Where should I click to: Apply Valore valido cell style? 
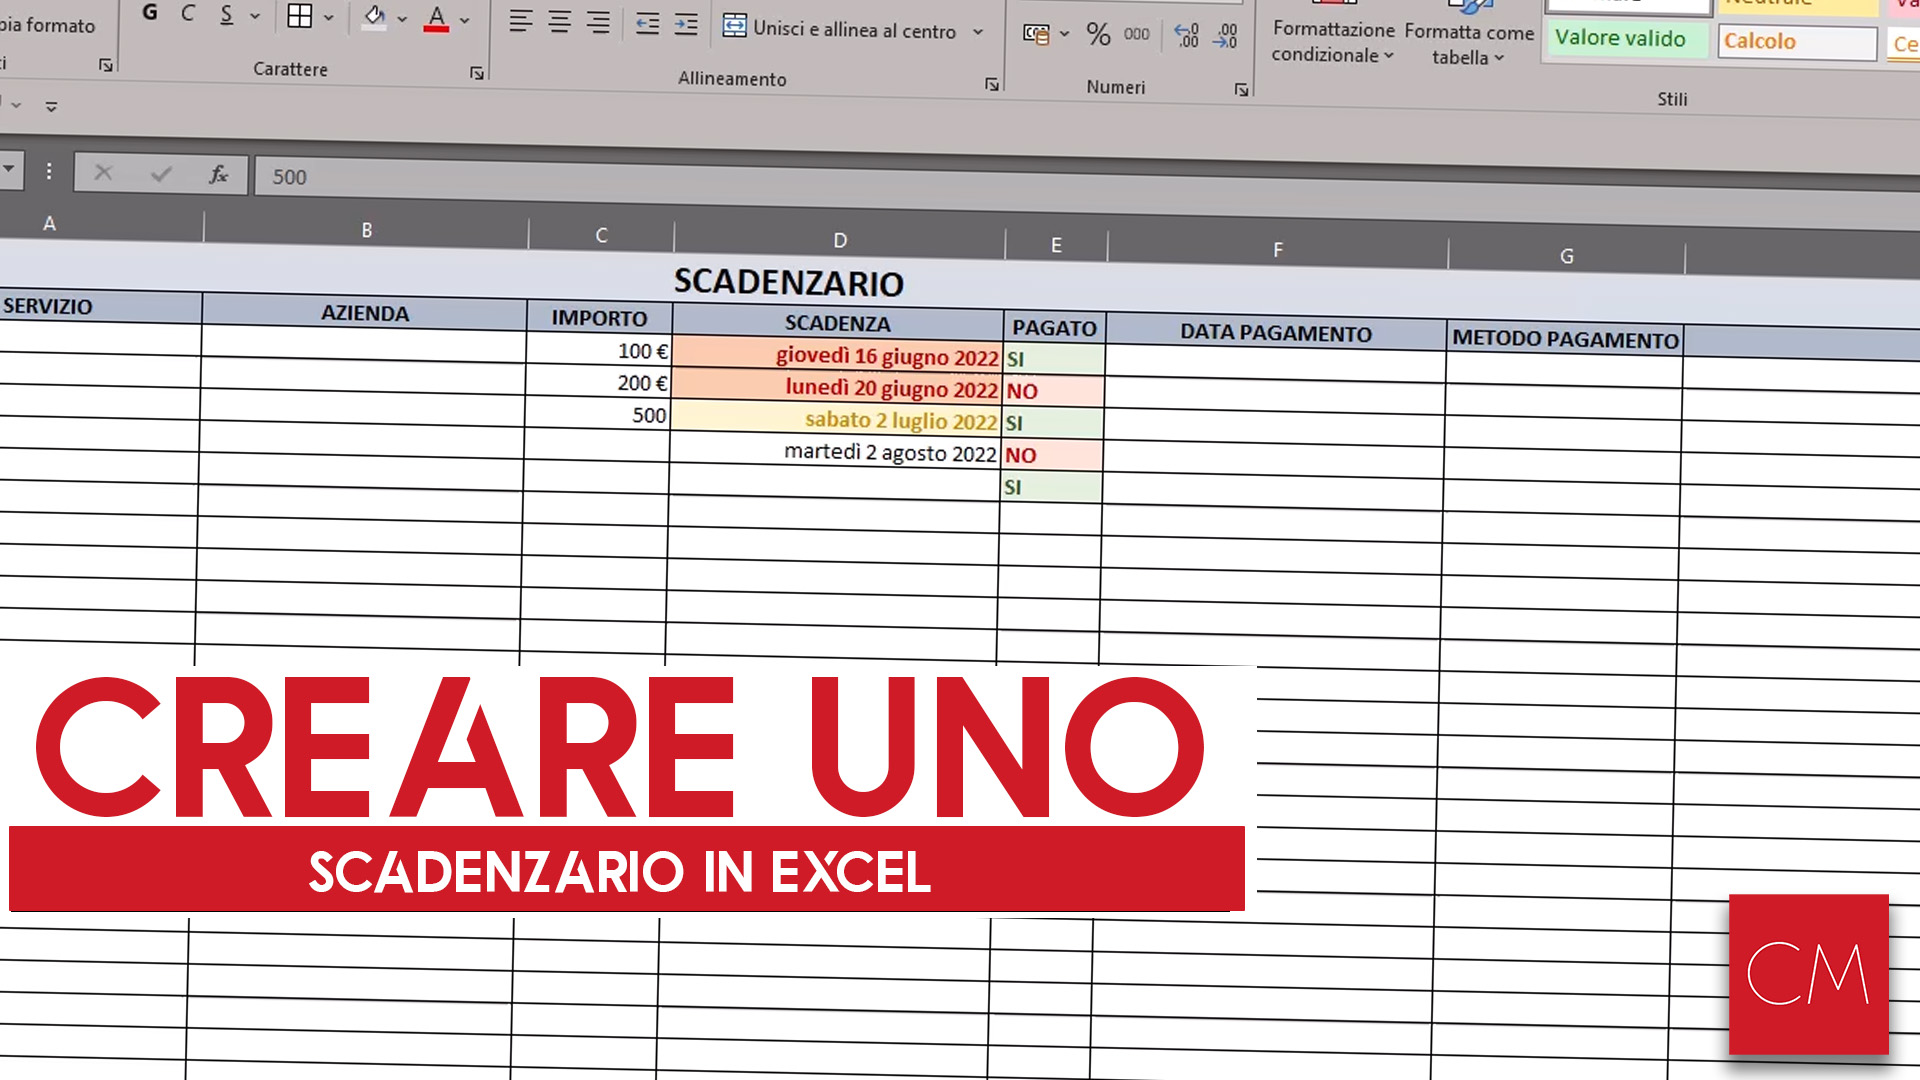point(1627,39)
